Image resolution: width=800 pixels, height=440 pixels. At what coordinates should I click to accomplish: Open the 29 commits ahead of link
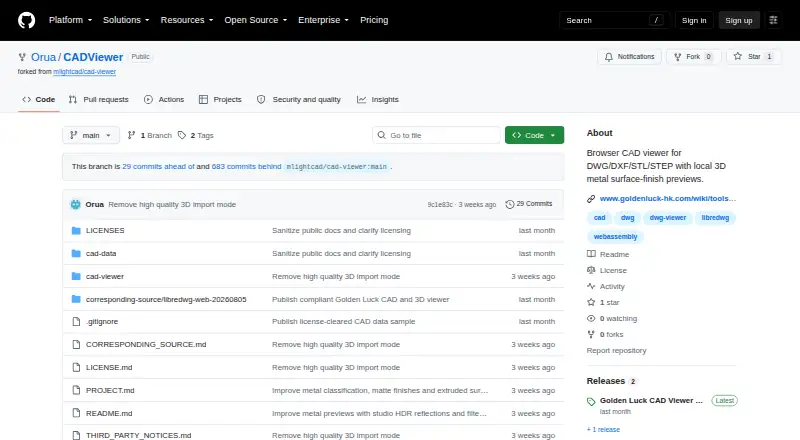click(158, 166)
